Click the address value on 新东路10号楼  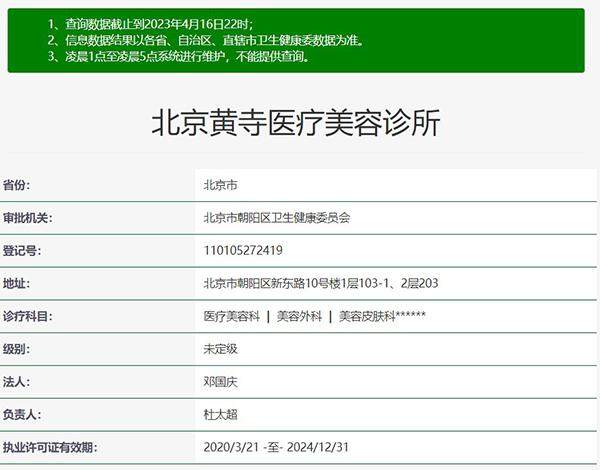click(x=320, y=284)
